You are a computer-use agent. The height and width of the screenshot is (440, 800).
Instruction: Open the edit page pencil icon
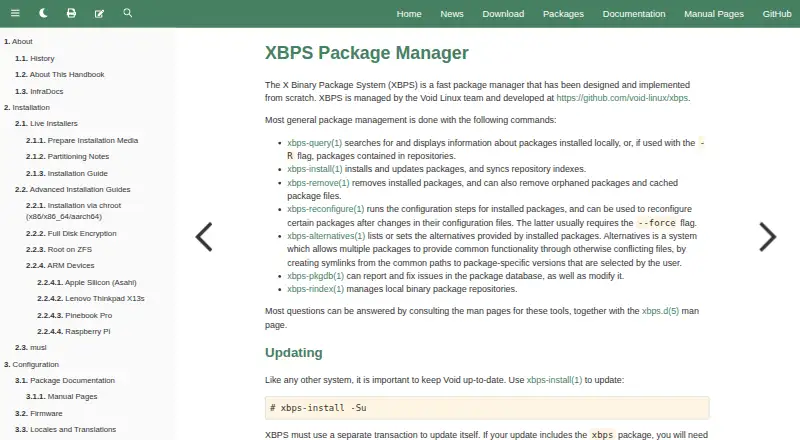coord(99,13)
